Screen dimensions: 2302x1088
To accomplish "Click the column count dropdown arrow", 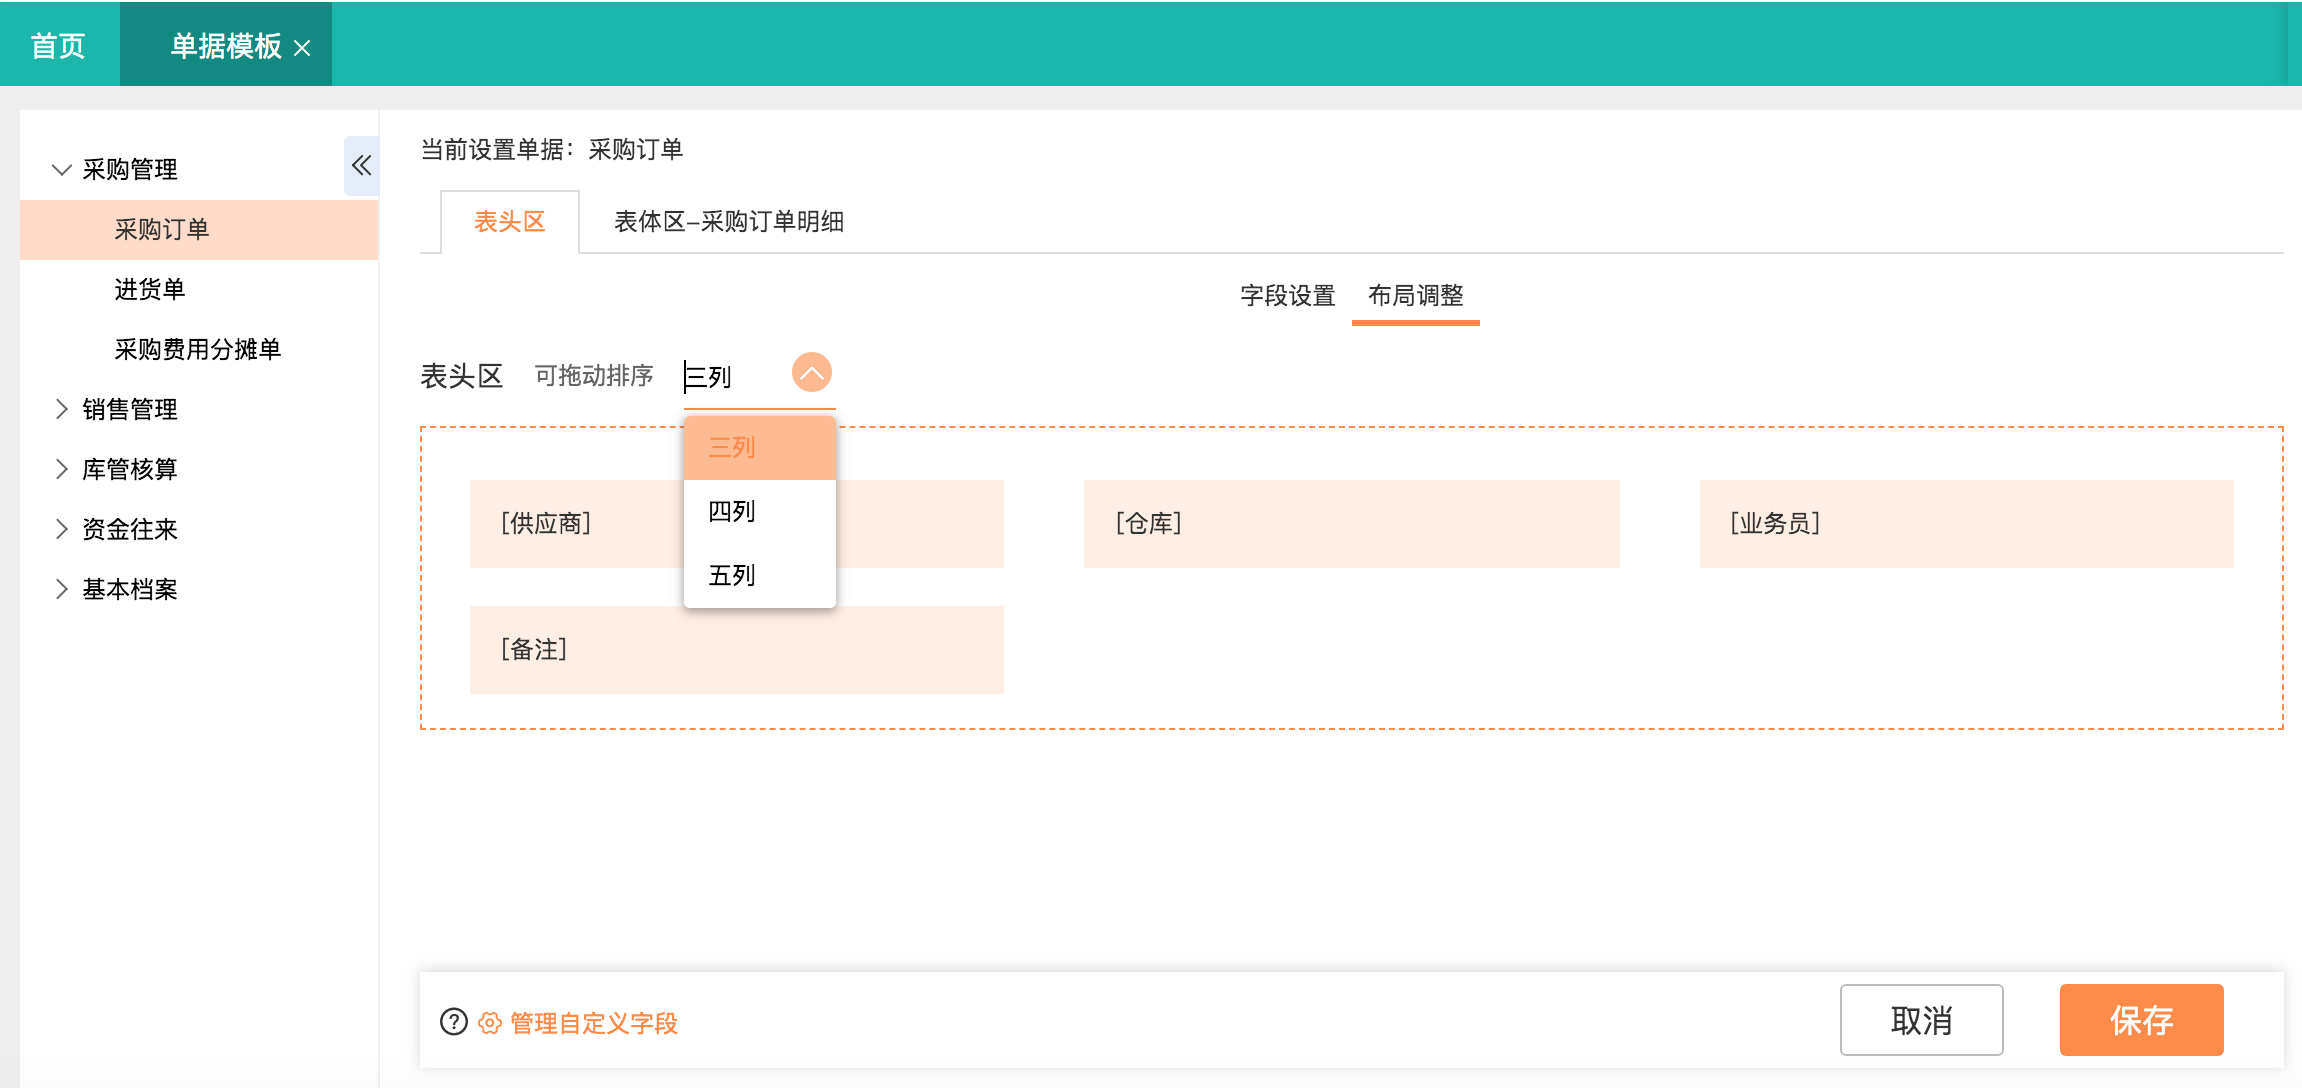I will coord(812,374).
